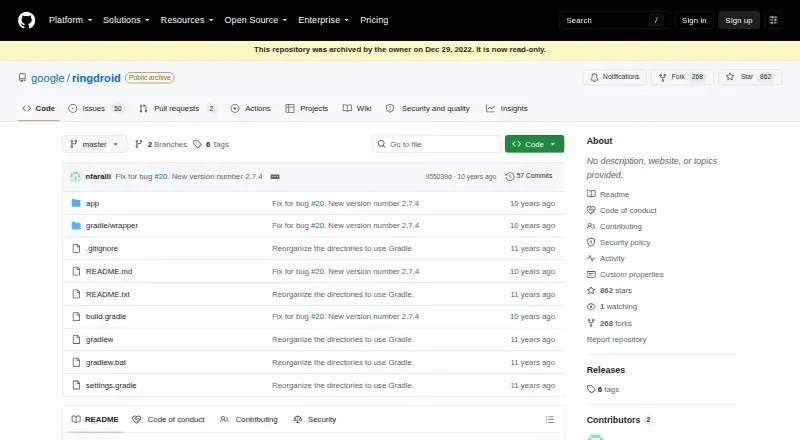Click Report repository link
The image size is (800, 440).
tap(616, 339)
